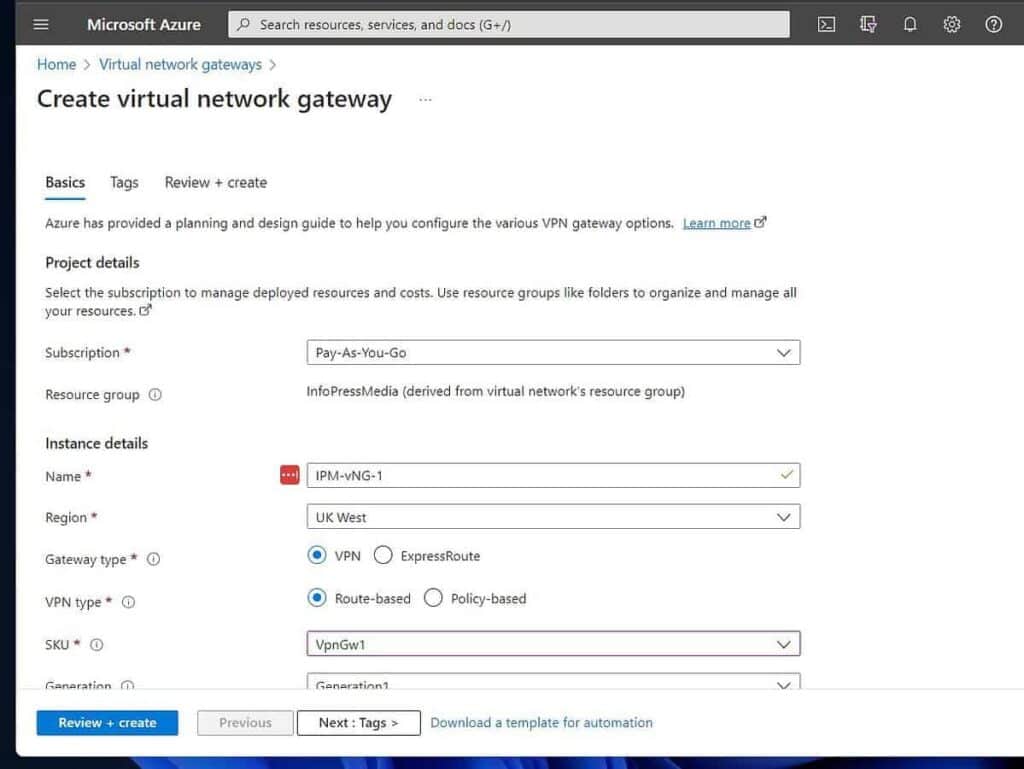Click the Previous button
This screenshot has width=1024, height=769.
pos(246,723)
